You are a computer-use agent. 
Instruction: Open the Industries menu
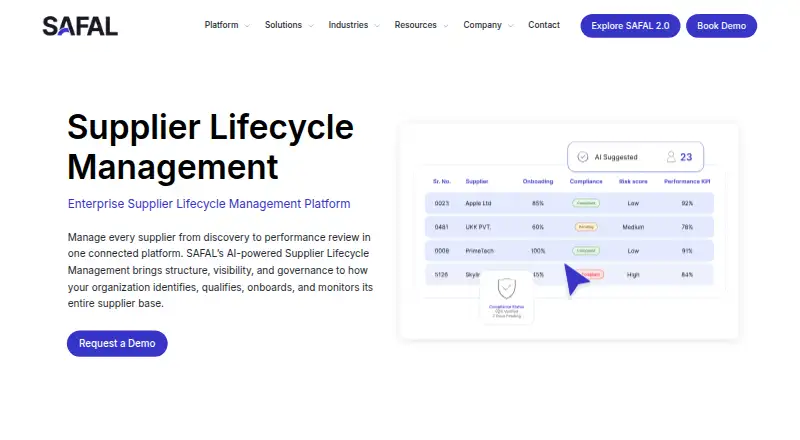tap(348, 25)
